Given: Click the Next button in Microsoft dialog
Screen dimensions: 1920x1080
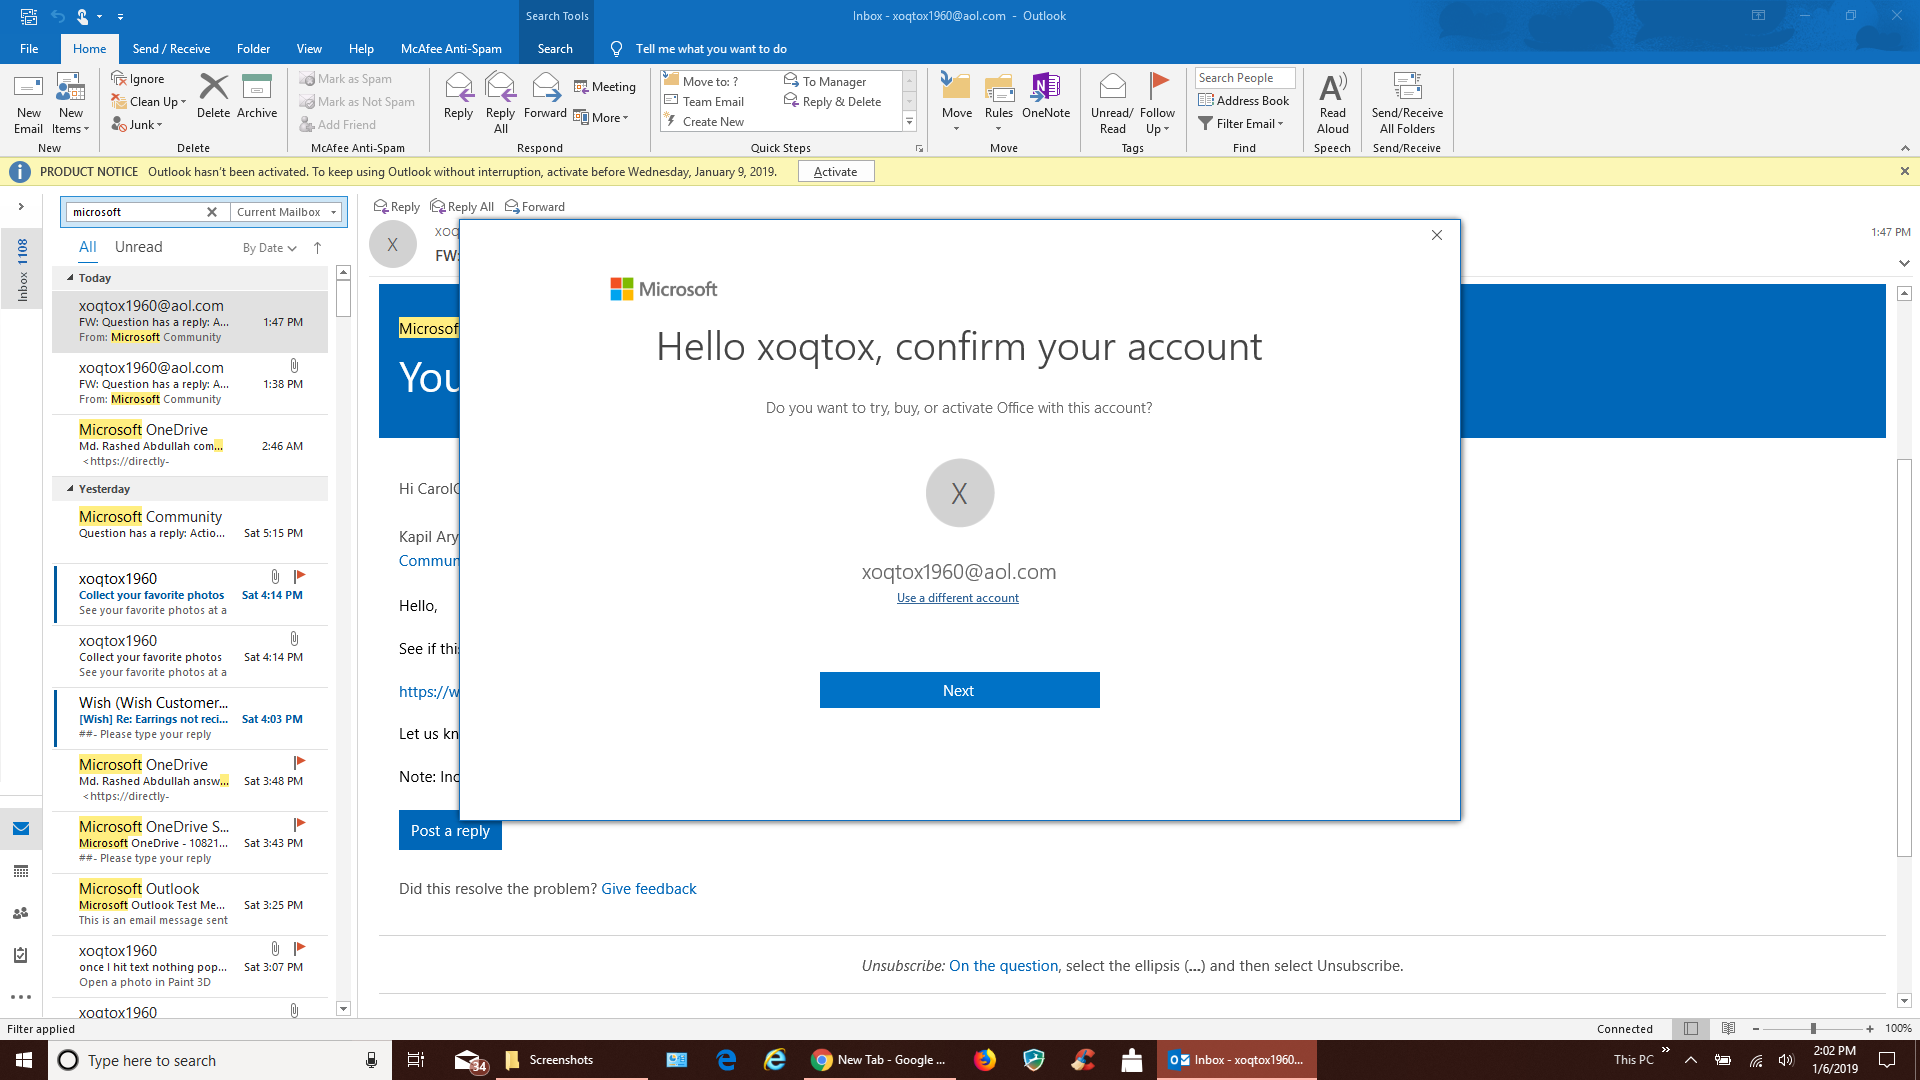Looking at the screenshot, I should [x=959, y=690].
